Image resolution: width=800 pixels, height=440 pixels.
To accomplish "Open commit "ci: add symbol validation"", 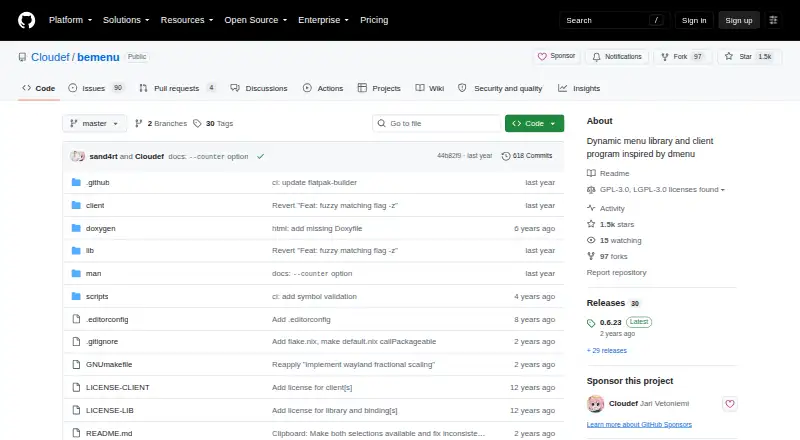I will 314,297.
